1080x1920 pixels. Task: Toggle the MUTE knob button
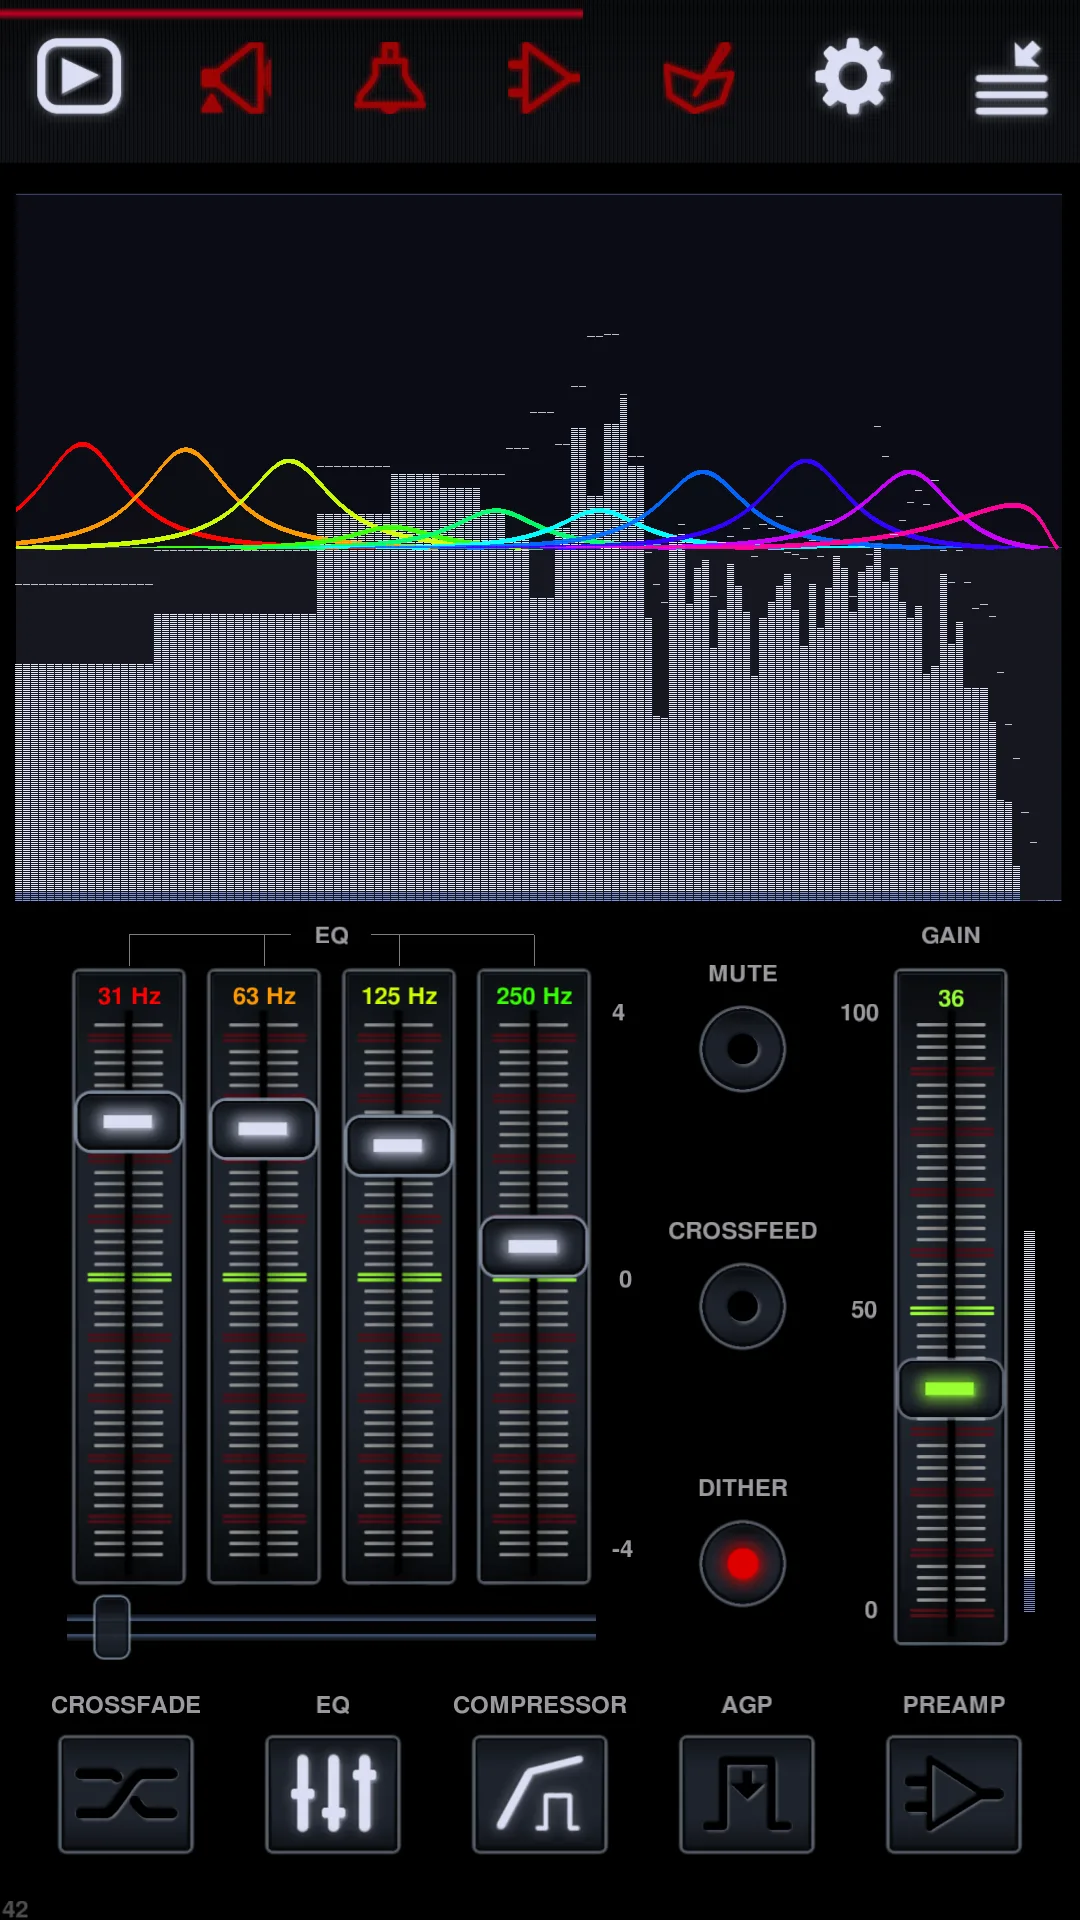[743, 1049]
